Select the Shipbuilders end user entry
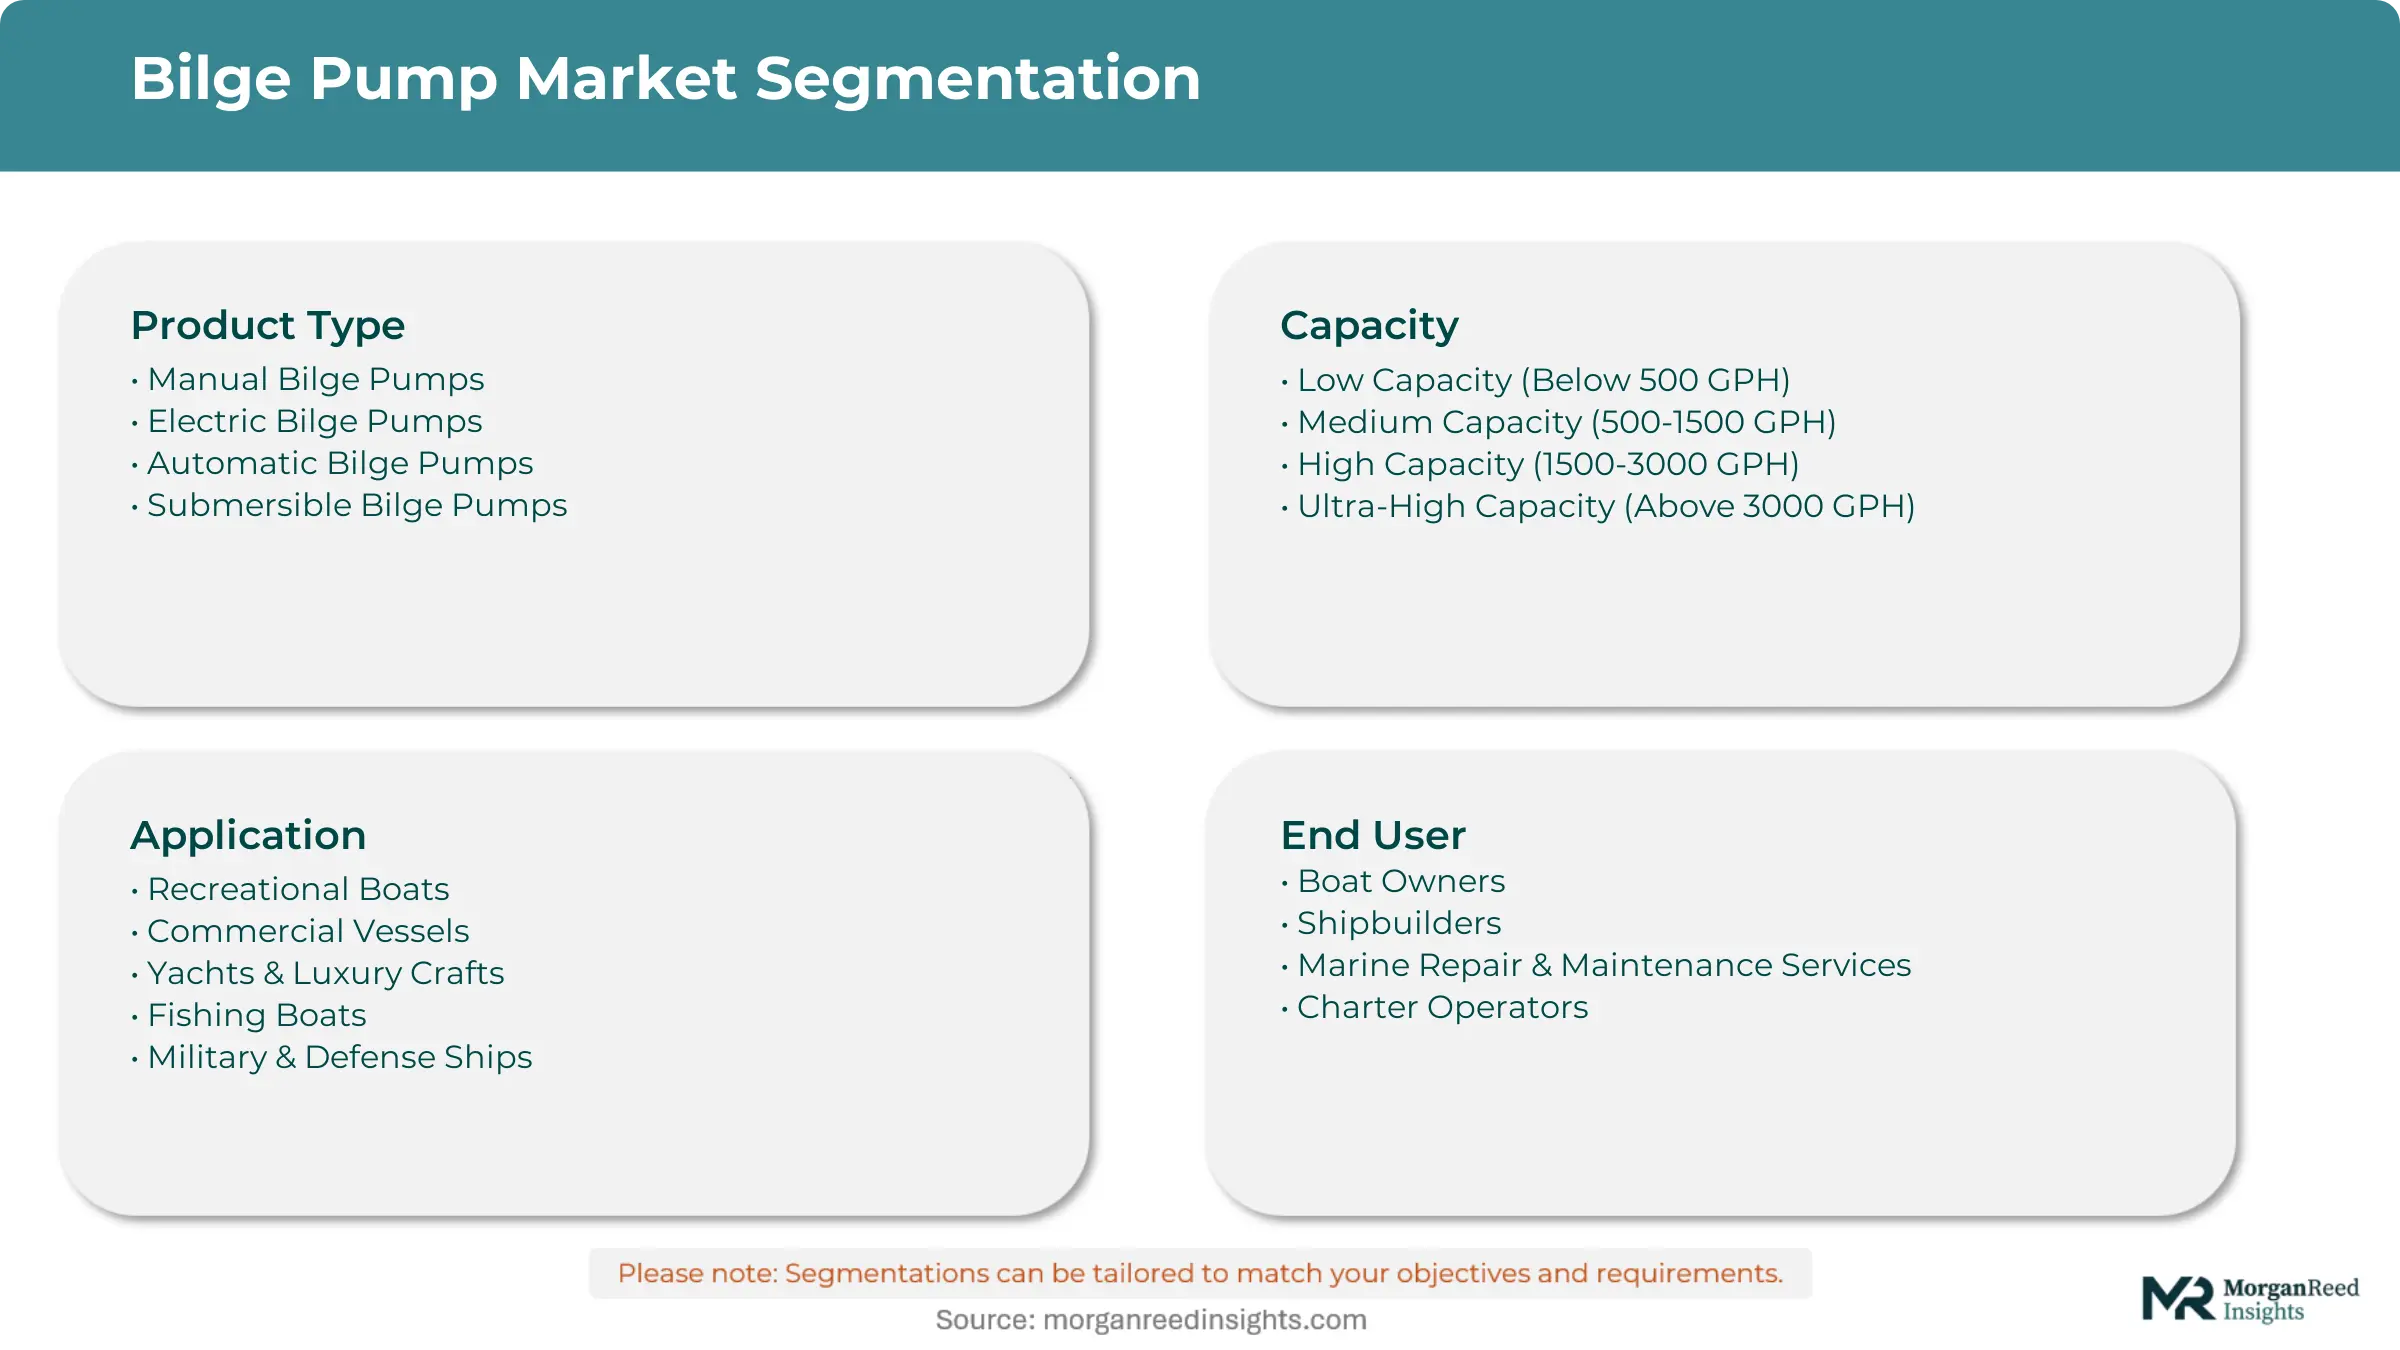 [x=1399, y=923]
